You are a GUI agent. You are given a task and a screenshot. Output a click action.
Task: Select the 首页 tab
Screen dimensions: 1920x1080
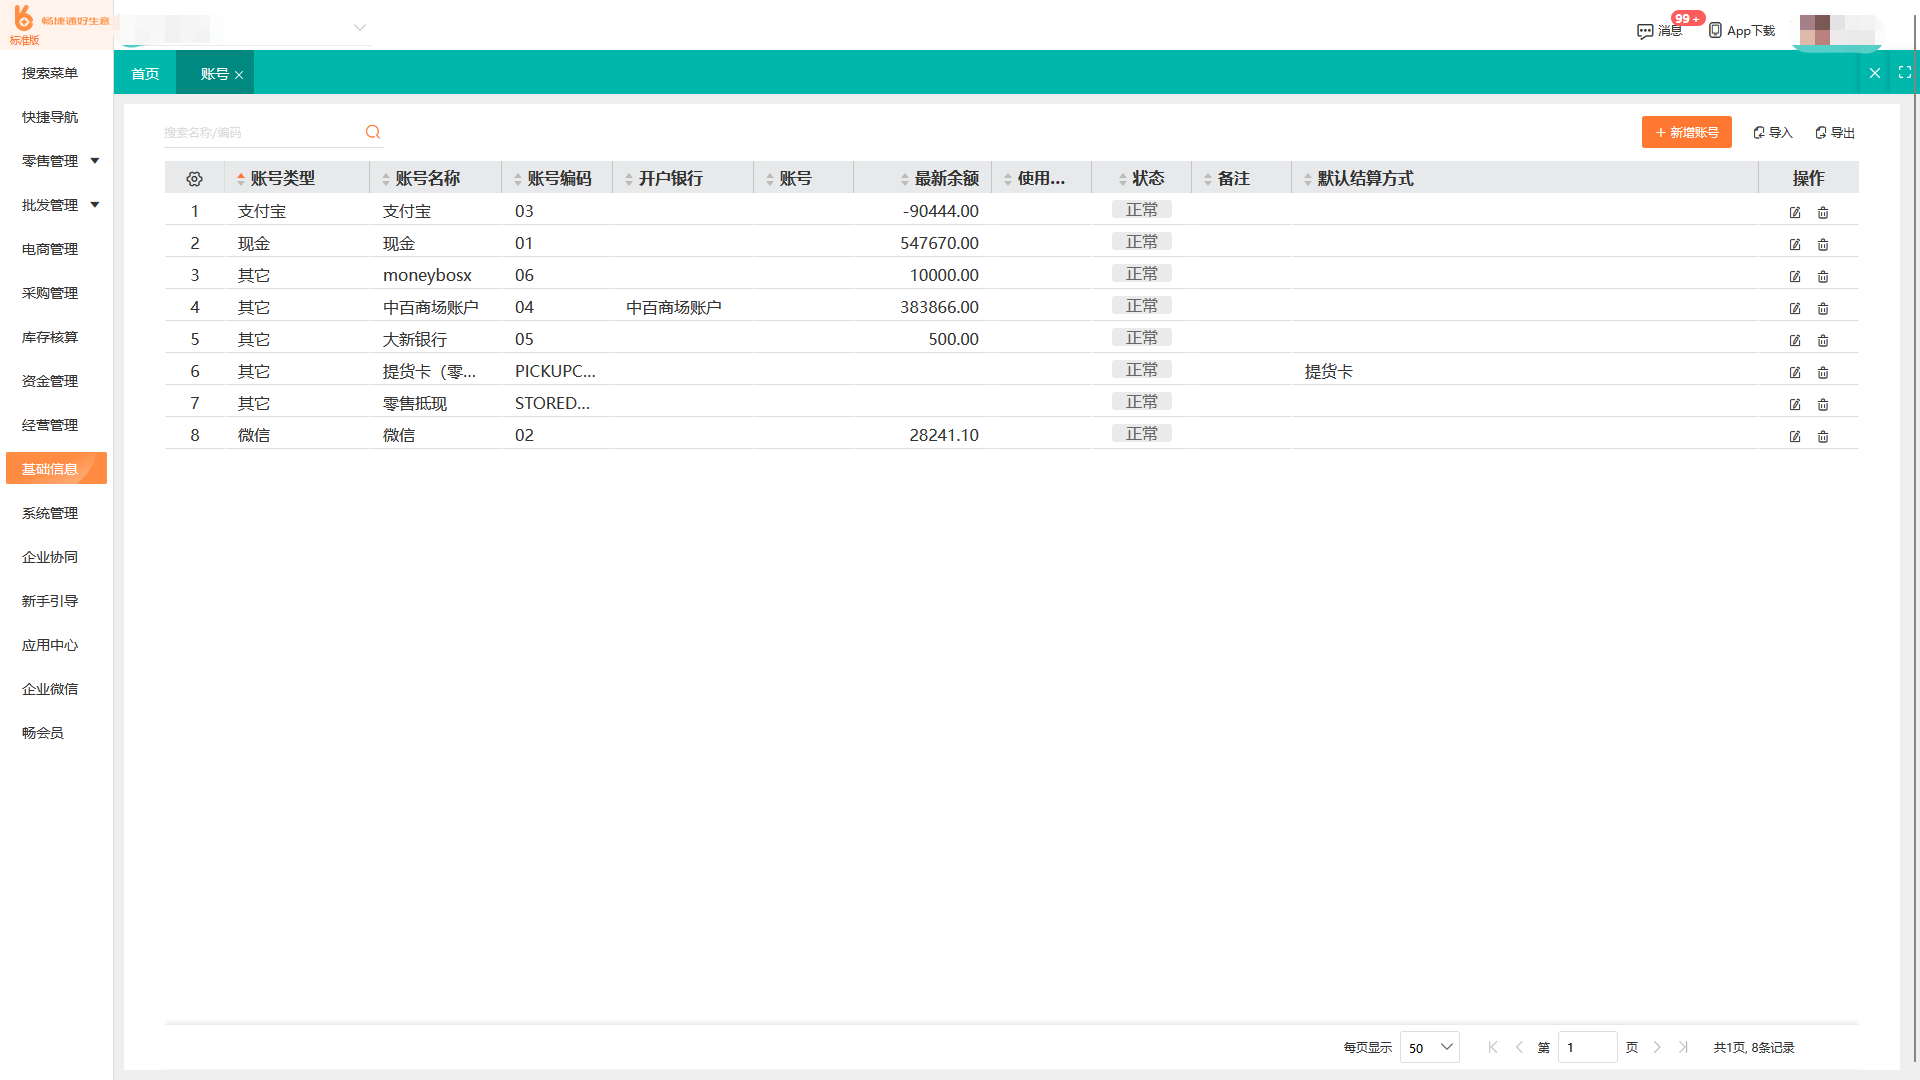point(144,73)
